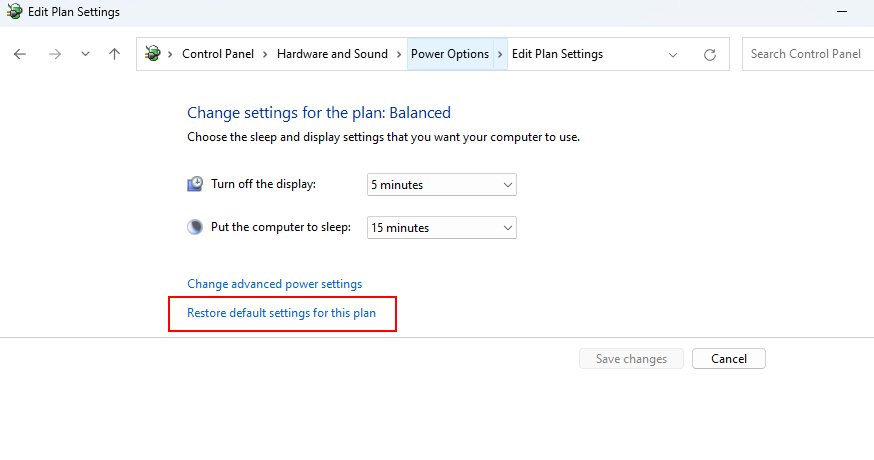This screenshot has width=874, height=460.
Task: Expand the address bar history dropdown
Action: click(x=673, y=55)
